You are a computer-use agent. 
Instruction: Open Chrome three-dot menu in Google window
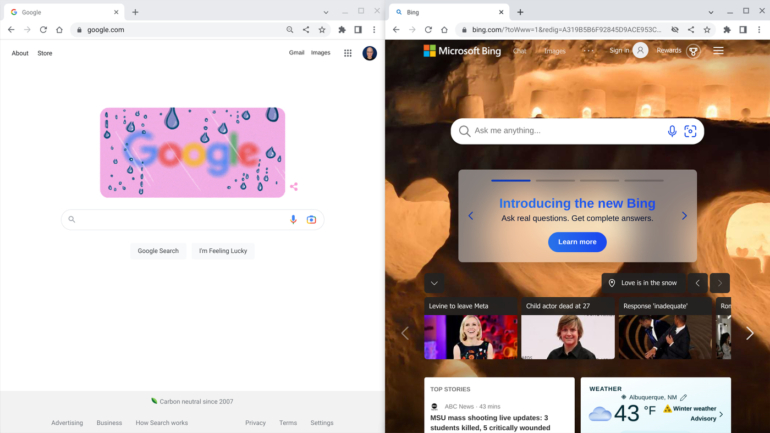[374, 30]
